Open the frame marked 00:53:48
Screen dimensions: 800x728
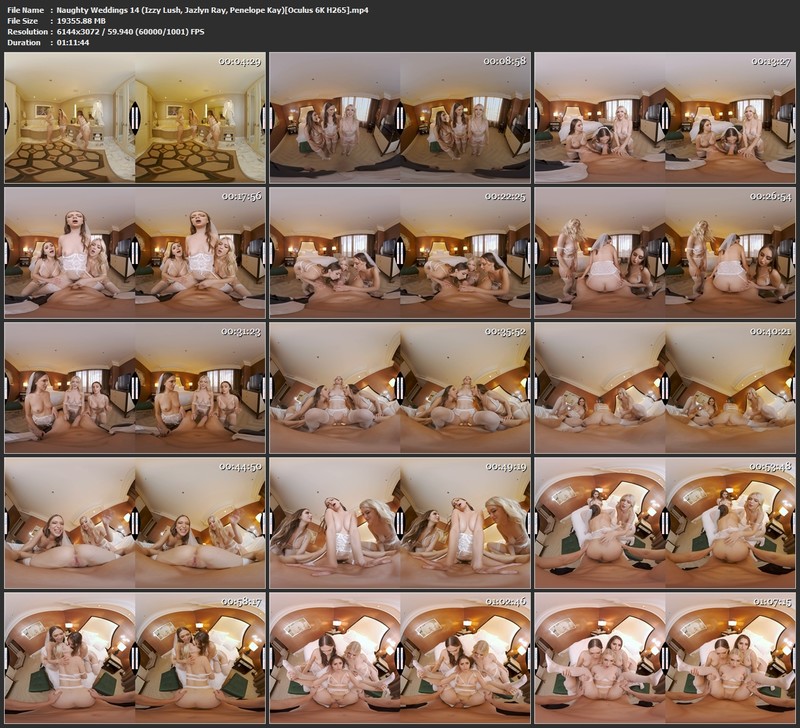point(665,522)
